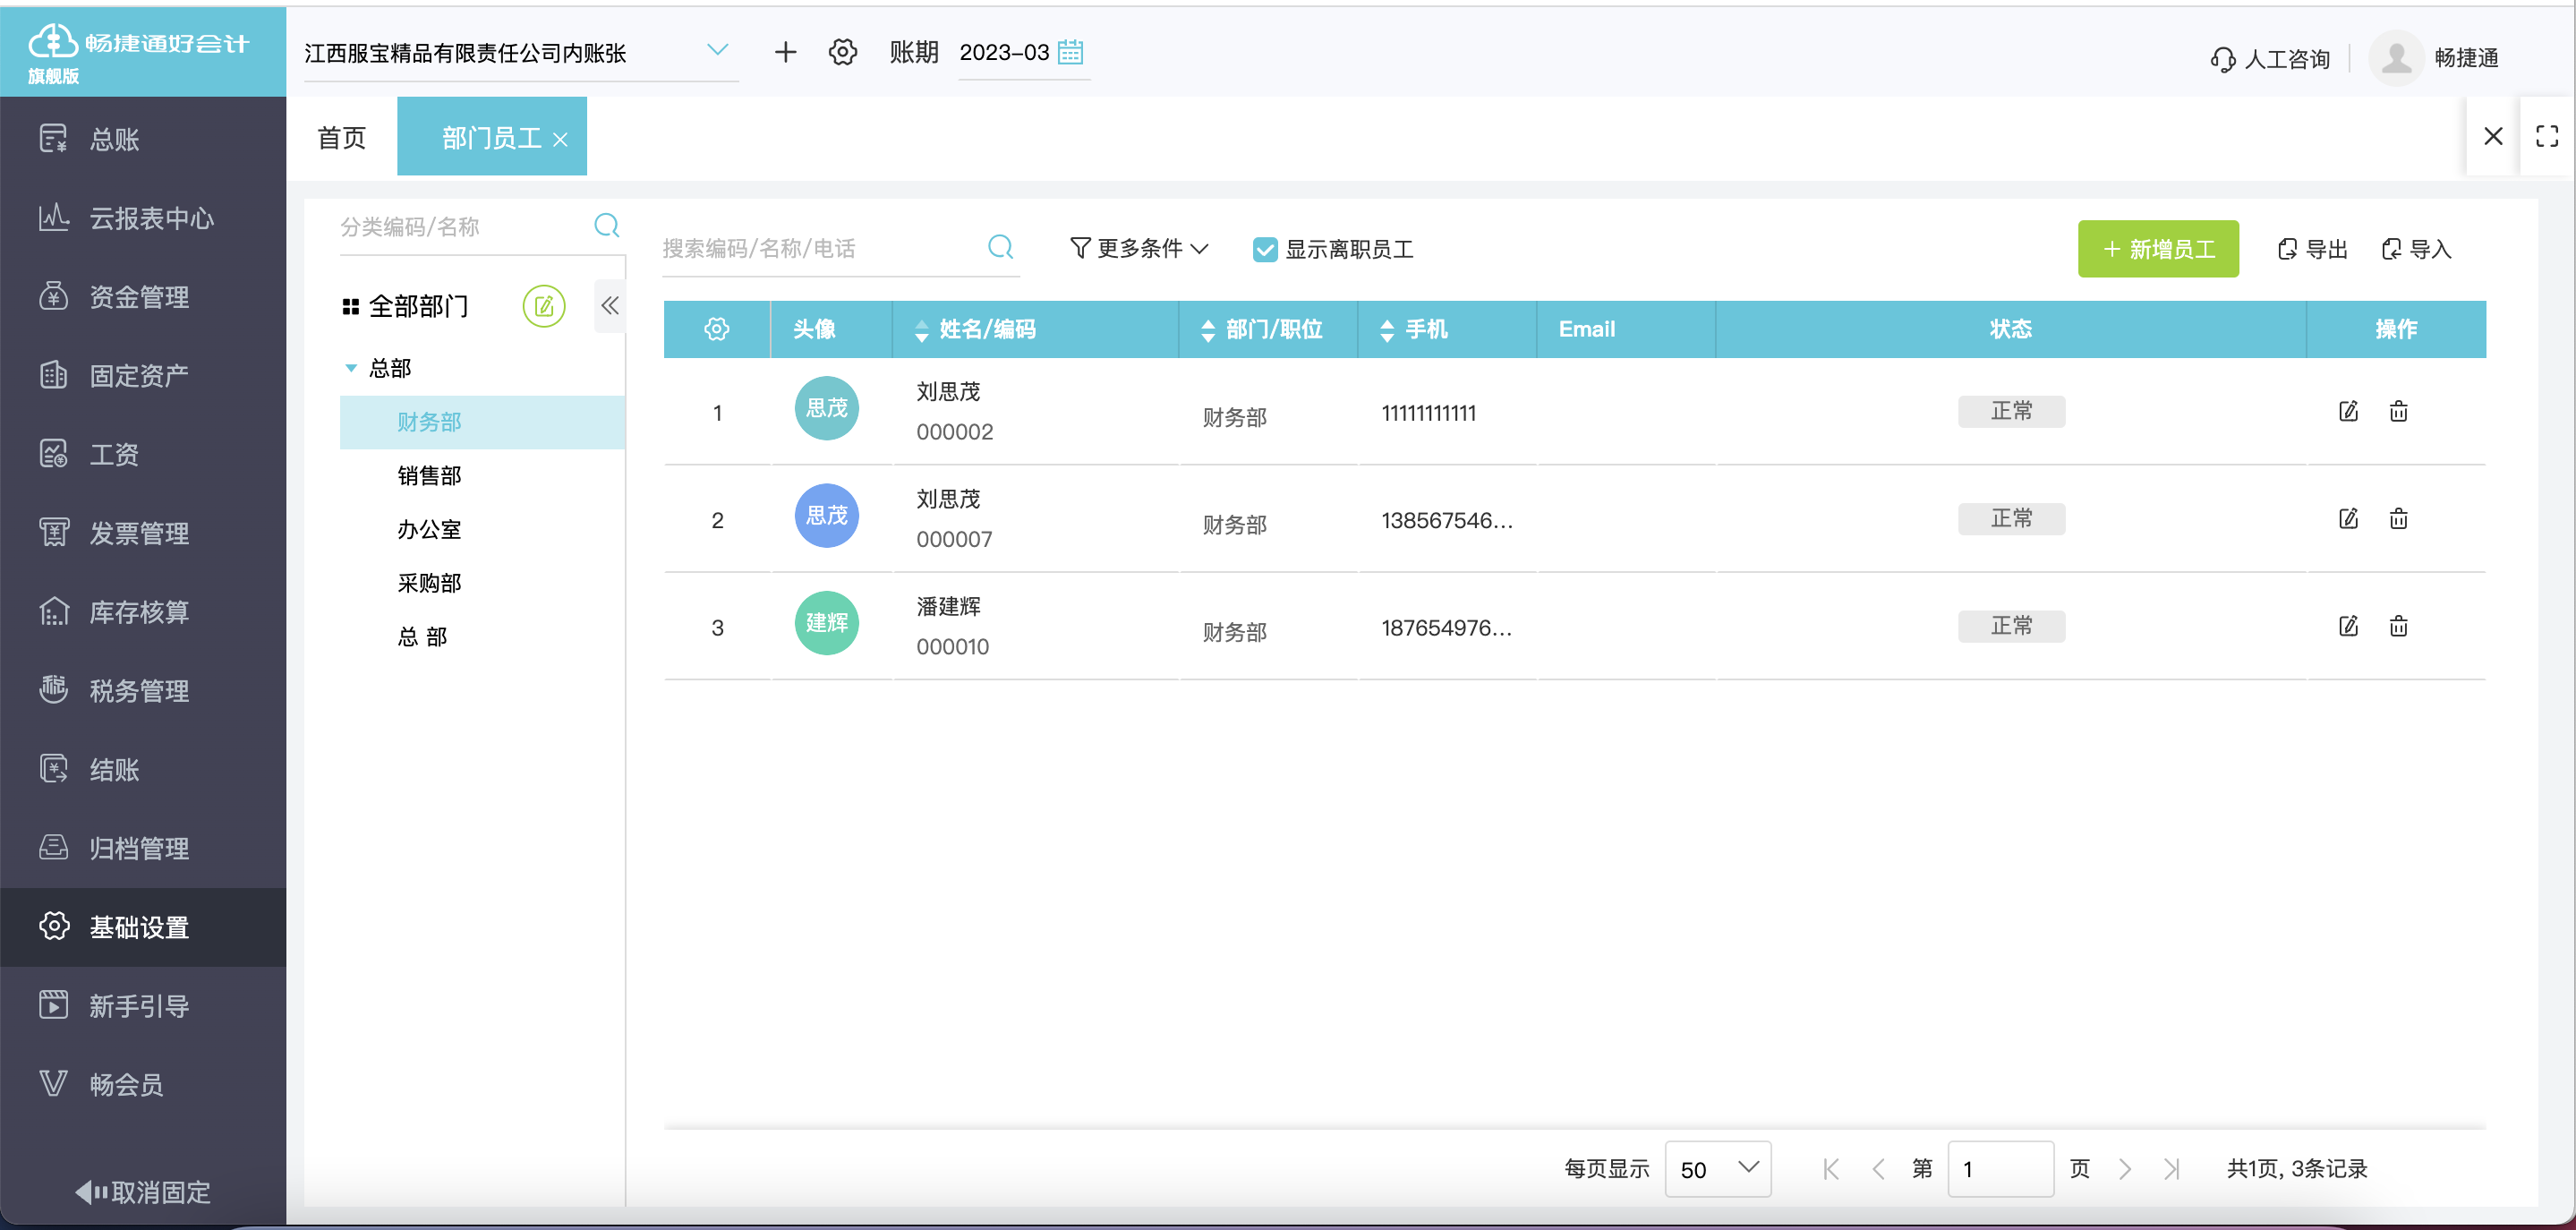This screenshot has width=2576, height=1230.
Task: Click 刘思茂 000007 employee row thumbnail
Action: 826,517
